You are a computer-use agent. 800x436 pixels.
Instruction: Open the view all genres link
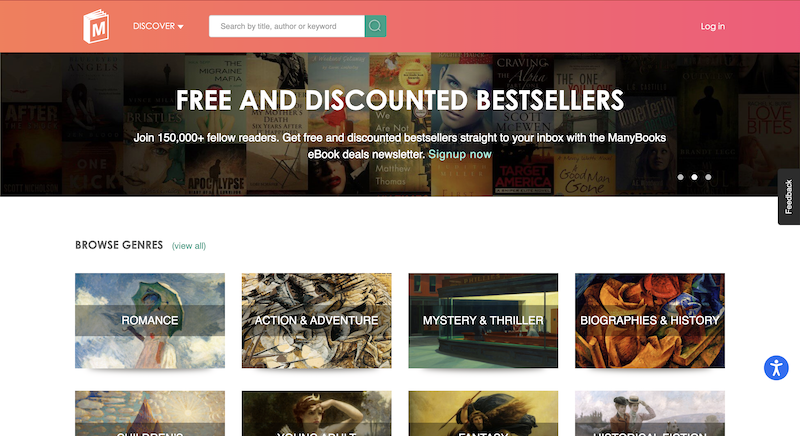point(189,246)
